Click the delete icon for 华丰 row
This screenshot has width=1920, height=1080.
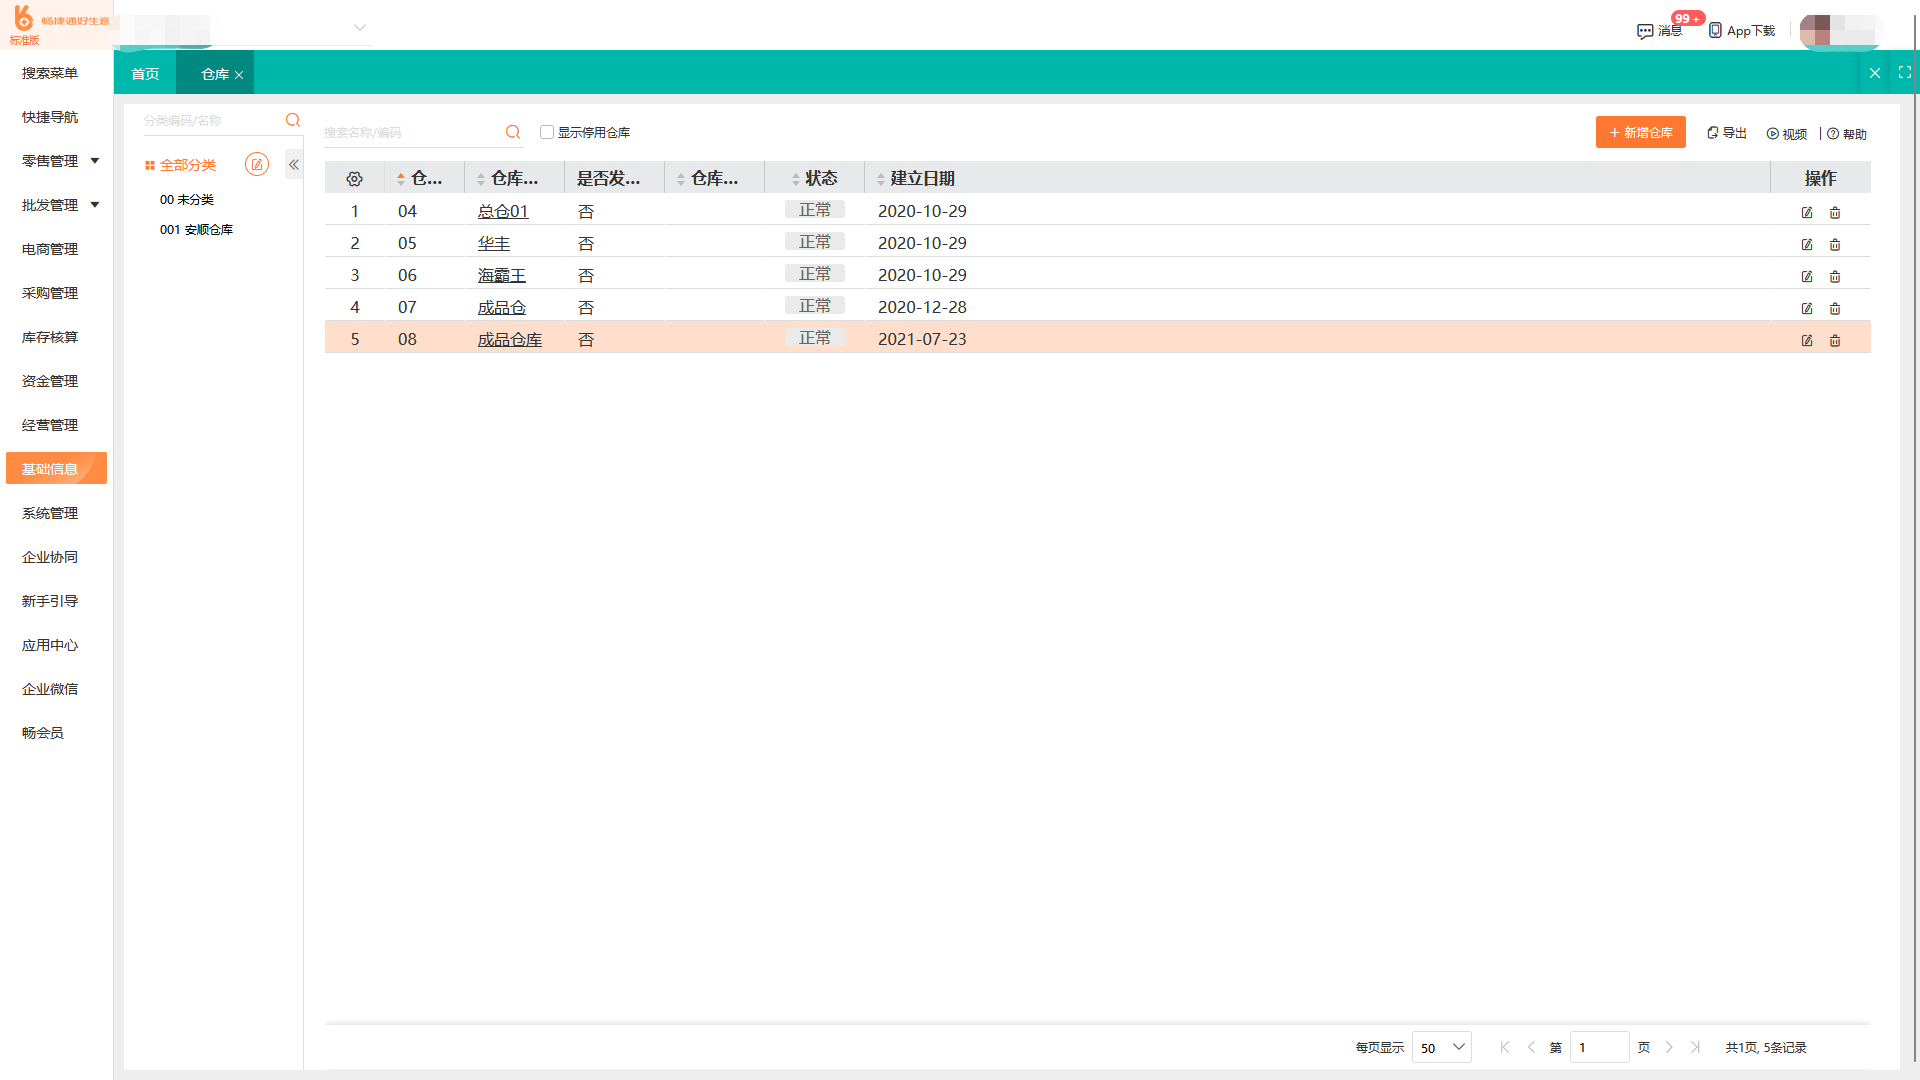(x=1834, y=243)
